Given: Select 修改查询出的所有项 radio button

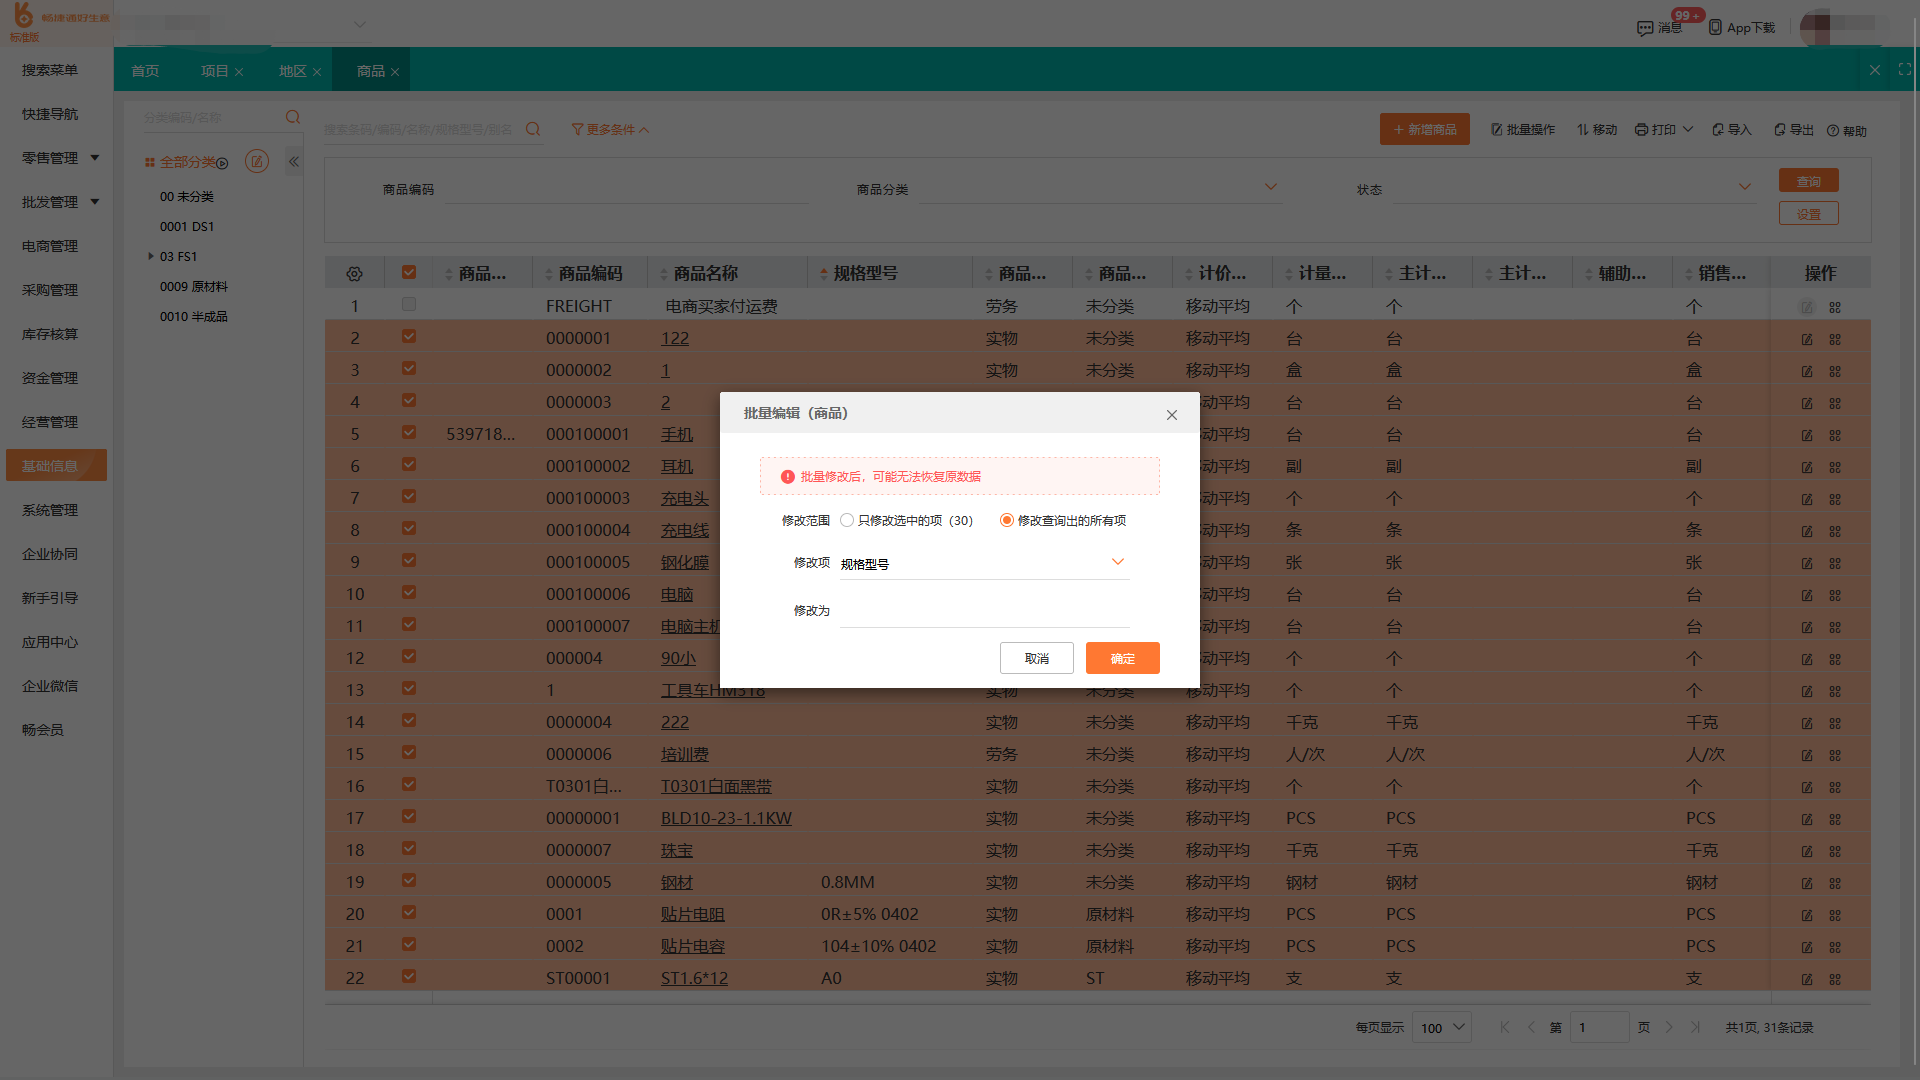Looking at the screenshot, I should (1005, 520).
